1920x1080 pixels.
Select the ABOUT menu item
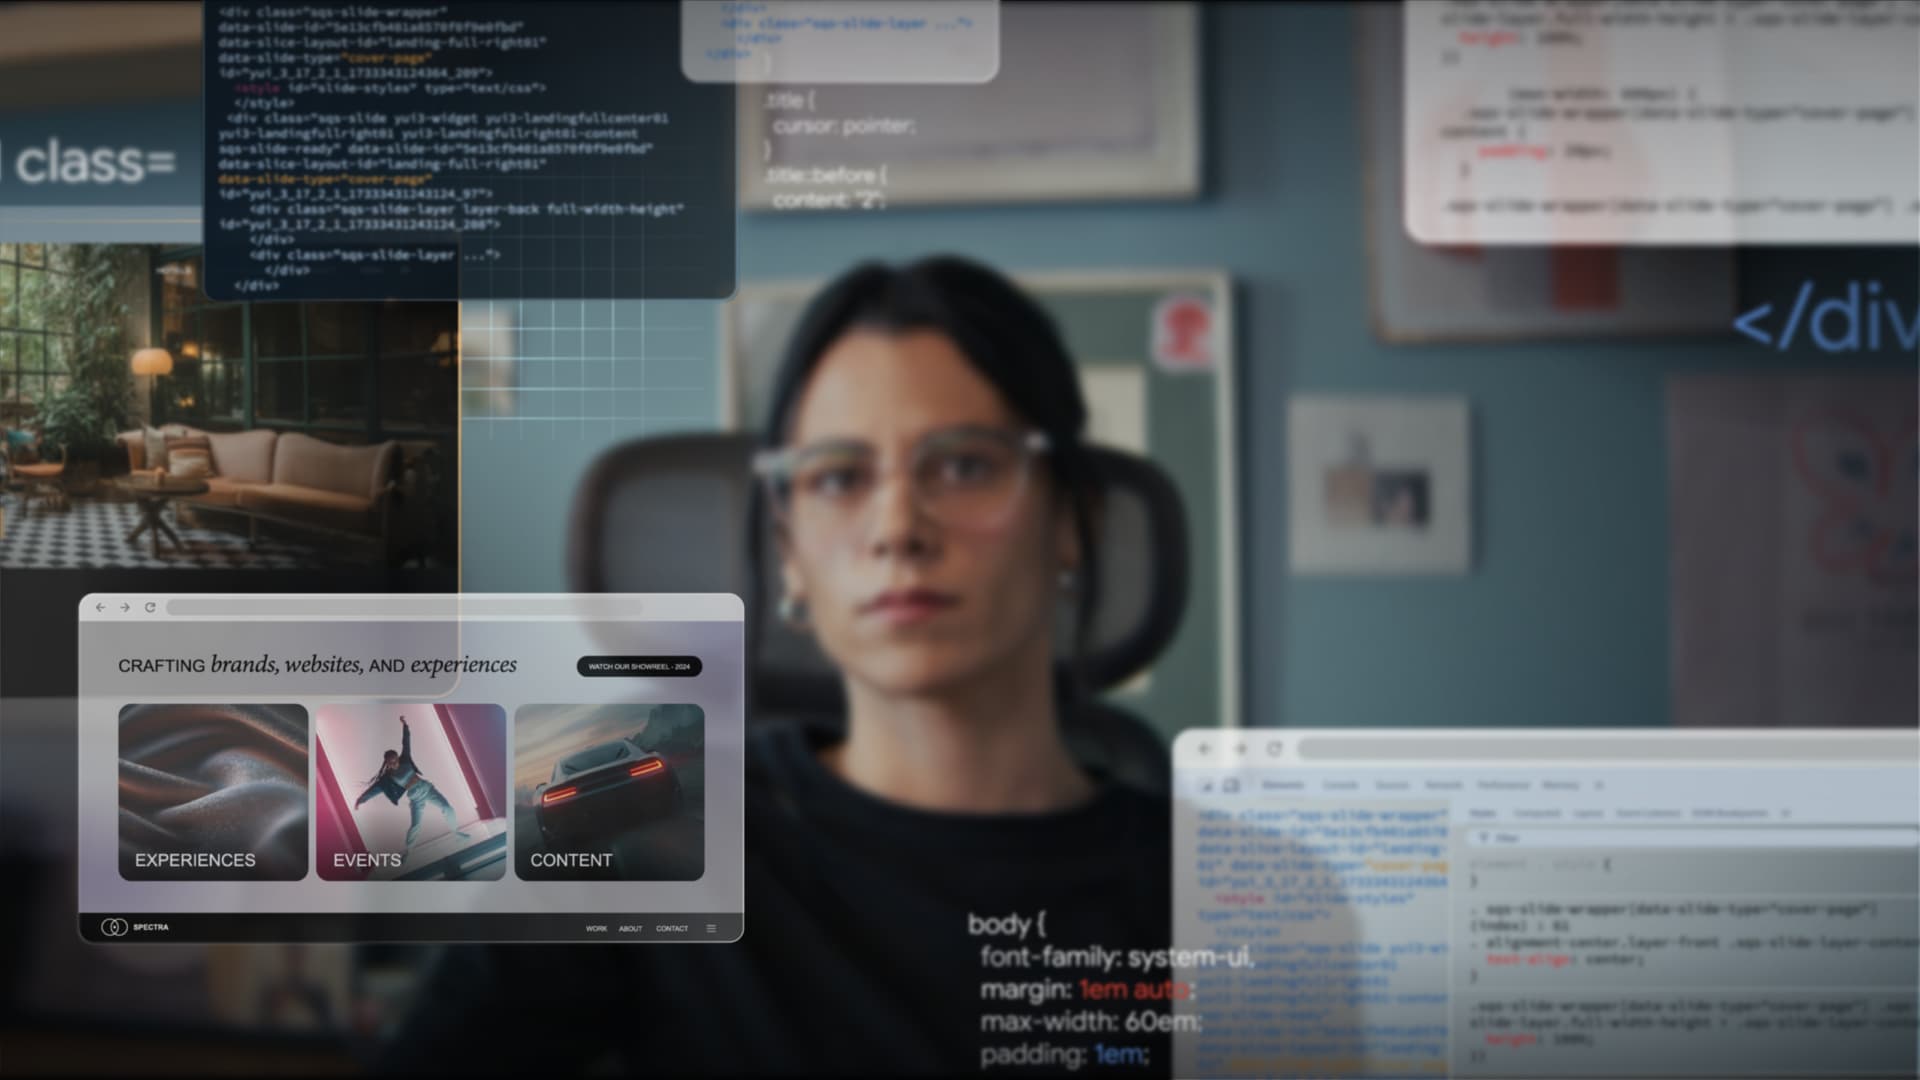[629, 928]
